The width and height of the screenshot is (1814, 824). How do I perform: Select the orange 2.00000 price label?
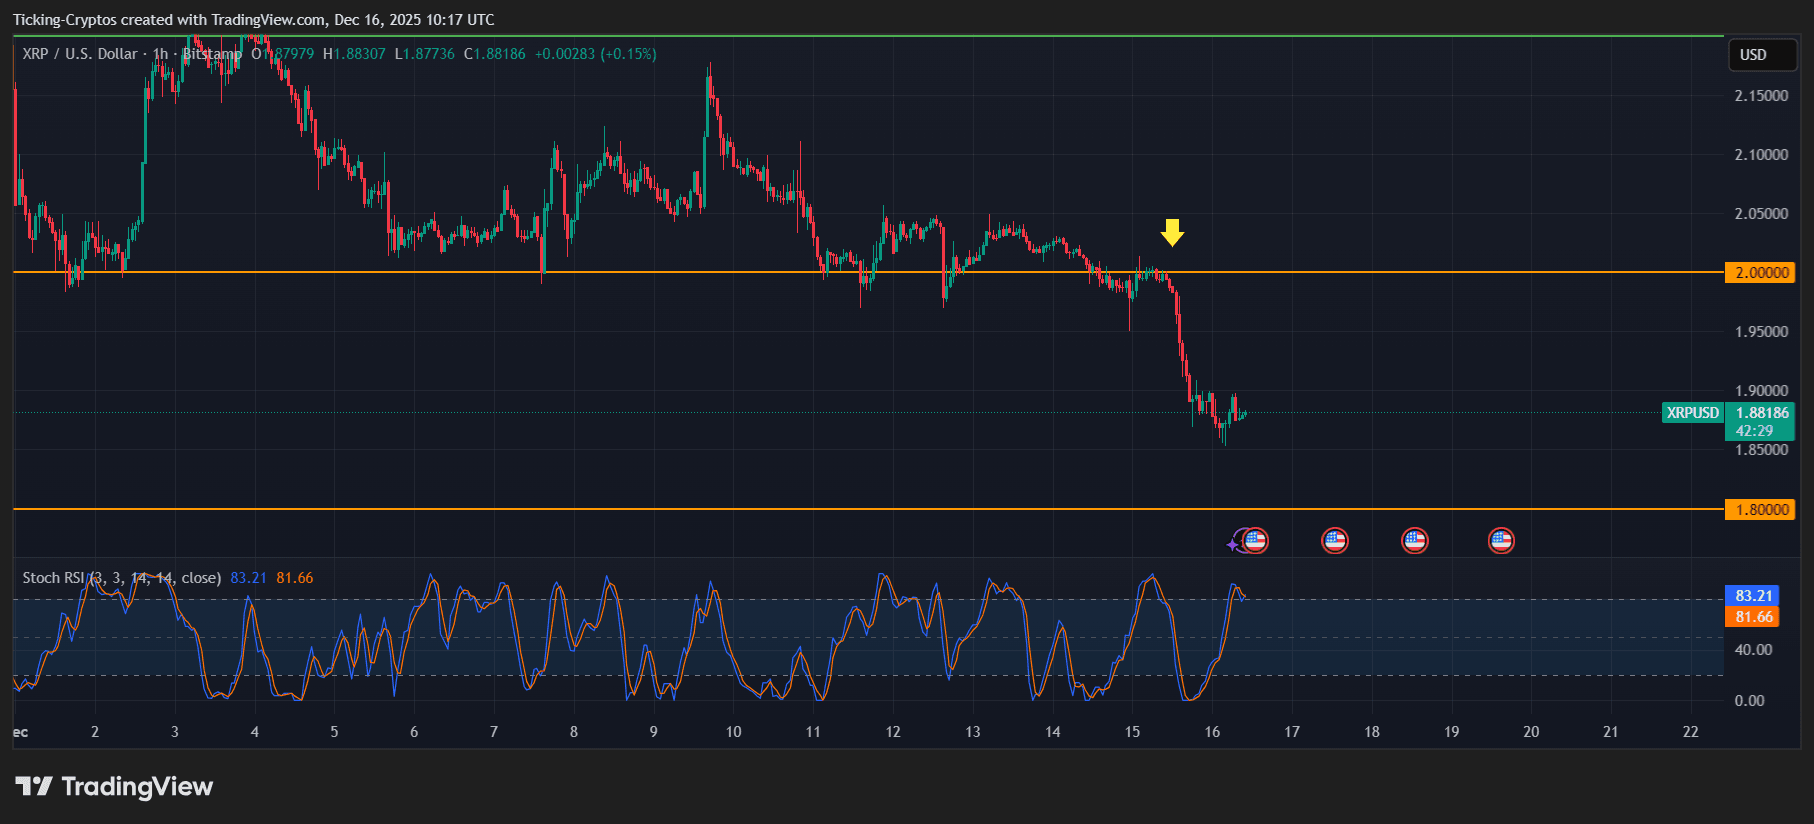click(1760, 272)
